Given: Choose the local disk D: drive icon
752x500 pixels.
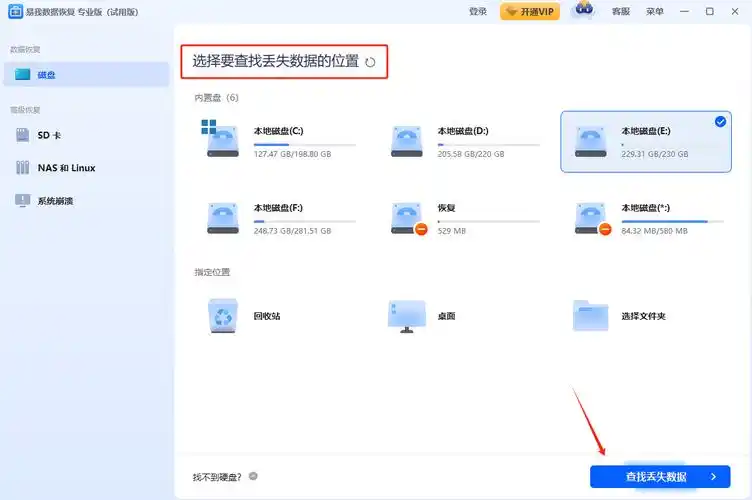Looking at the screenshot, I should 407,141.
